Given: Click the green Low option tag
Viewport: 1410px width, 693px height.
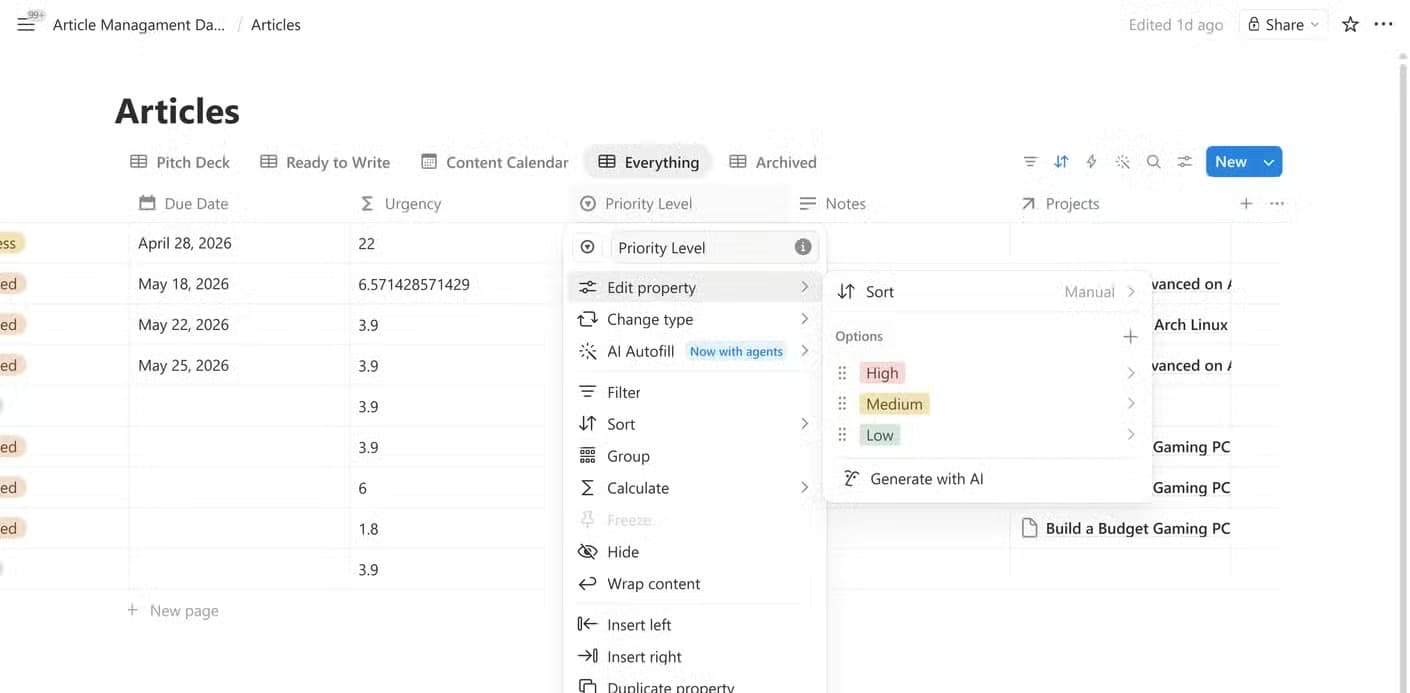Looking at the screenshot, I should click(x=880, y=435).
